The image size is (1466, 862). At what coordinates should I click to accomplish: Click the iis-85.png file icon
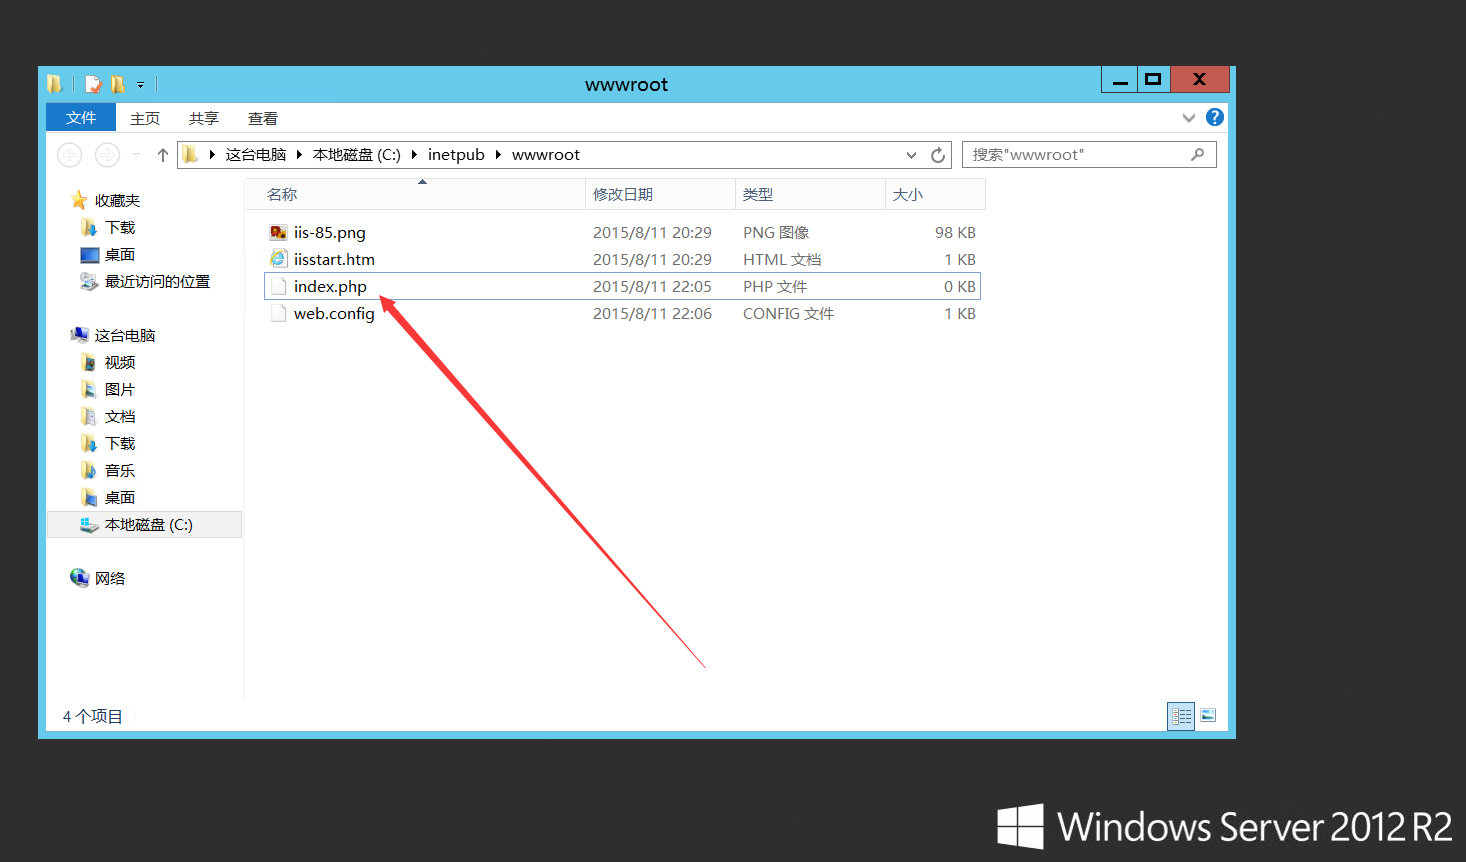278,232
